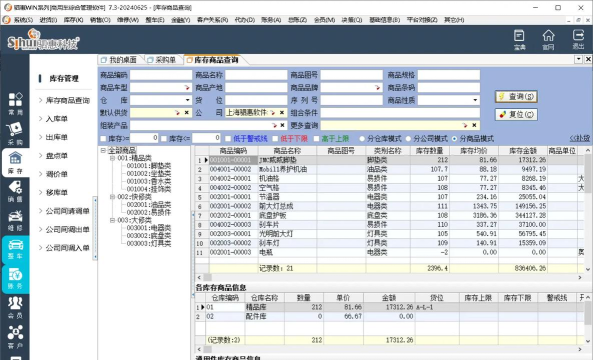The image size is (593, 360).
Task: Open the 基础信息(B) menu
Action: [x=385, y=20]
